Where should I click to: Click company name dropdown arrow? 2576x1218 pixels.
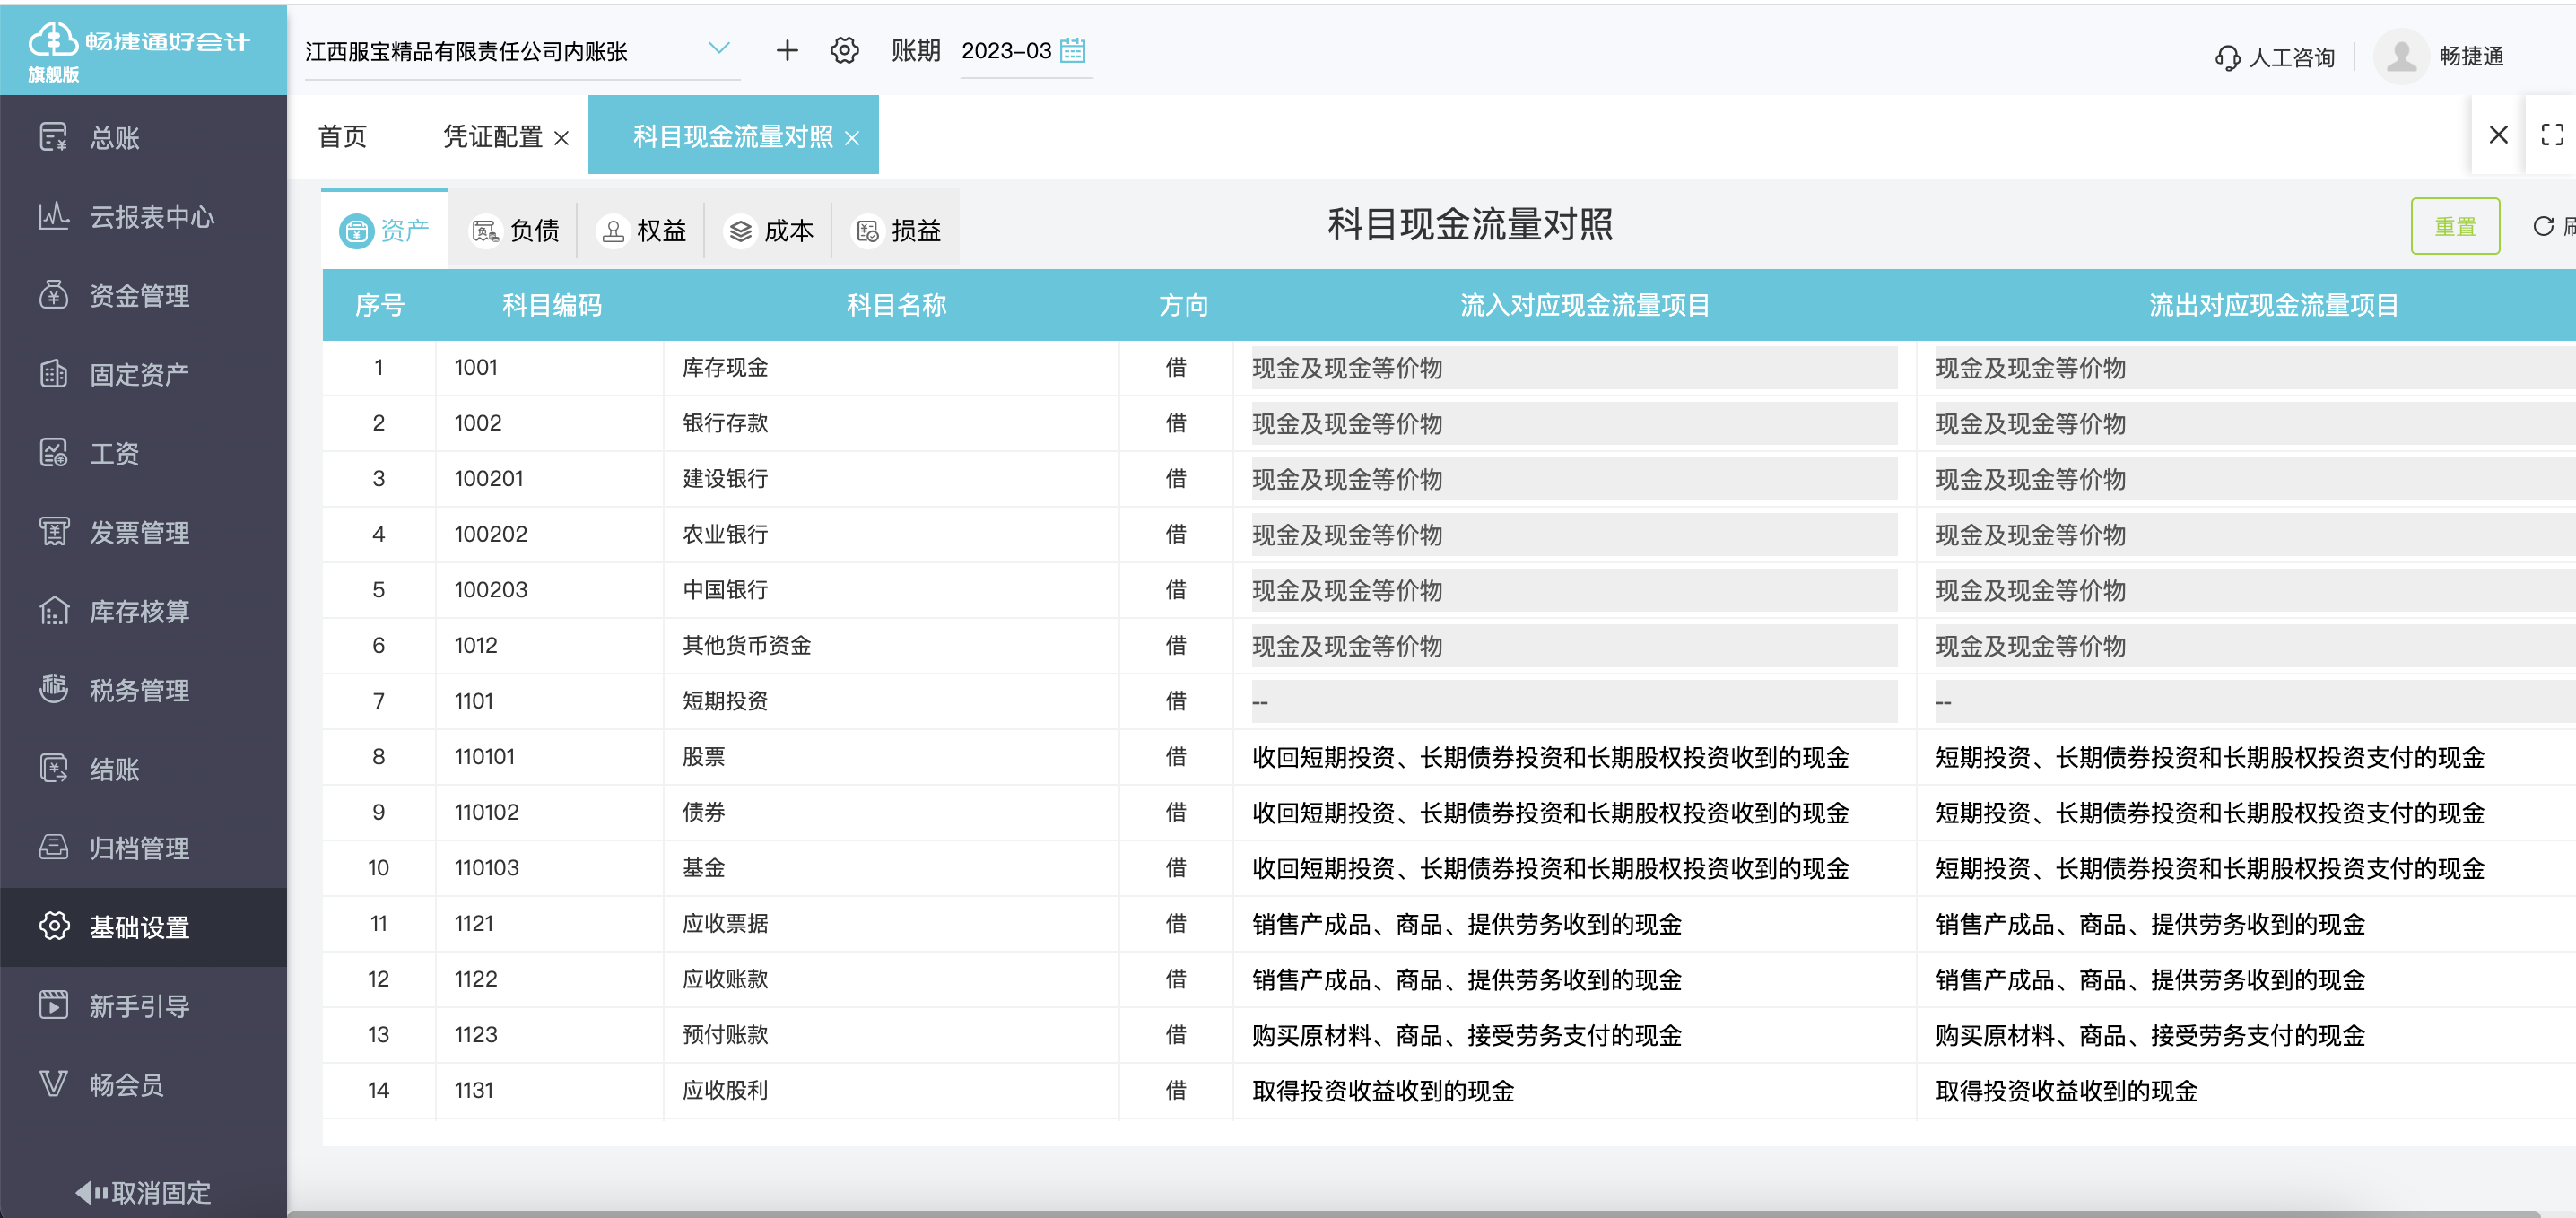(x=721, y=51)
